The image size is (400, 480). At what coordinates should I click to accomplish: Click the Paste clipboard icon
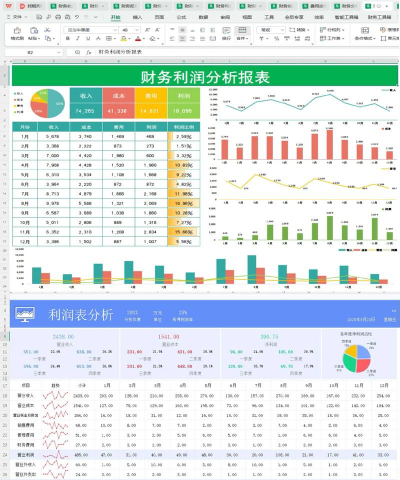coord(34,31)
